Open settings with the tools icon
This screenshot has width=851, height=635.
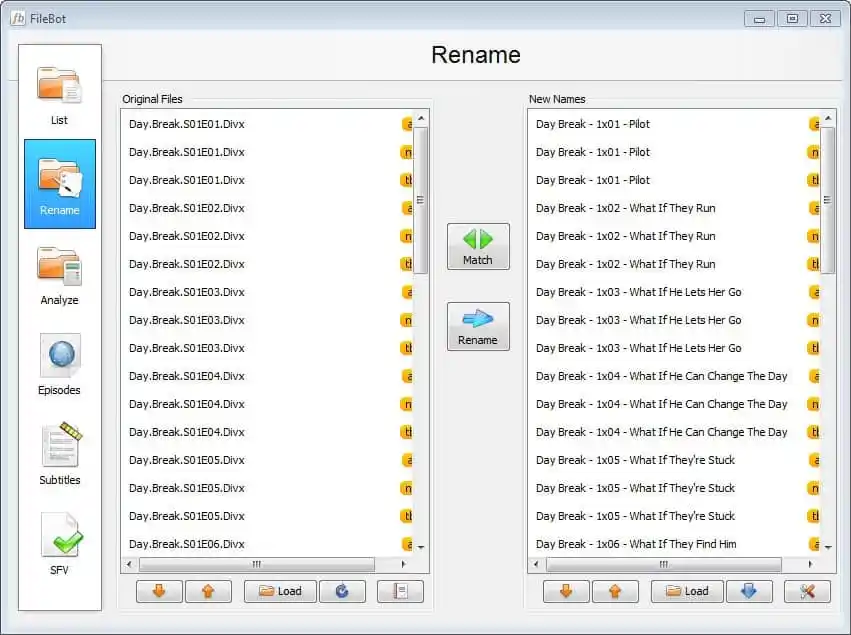(807, 591)
